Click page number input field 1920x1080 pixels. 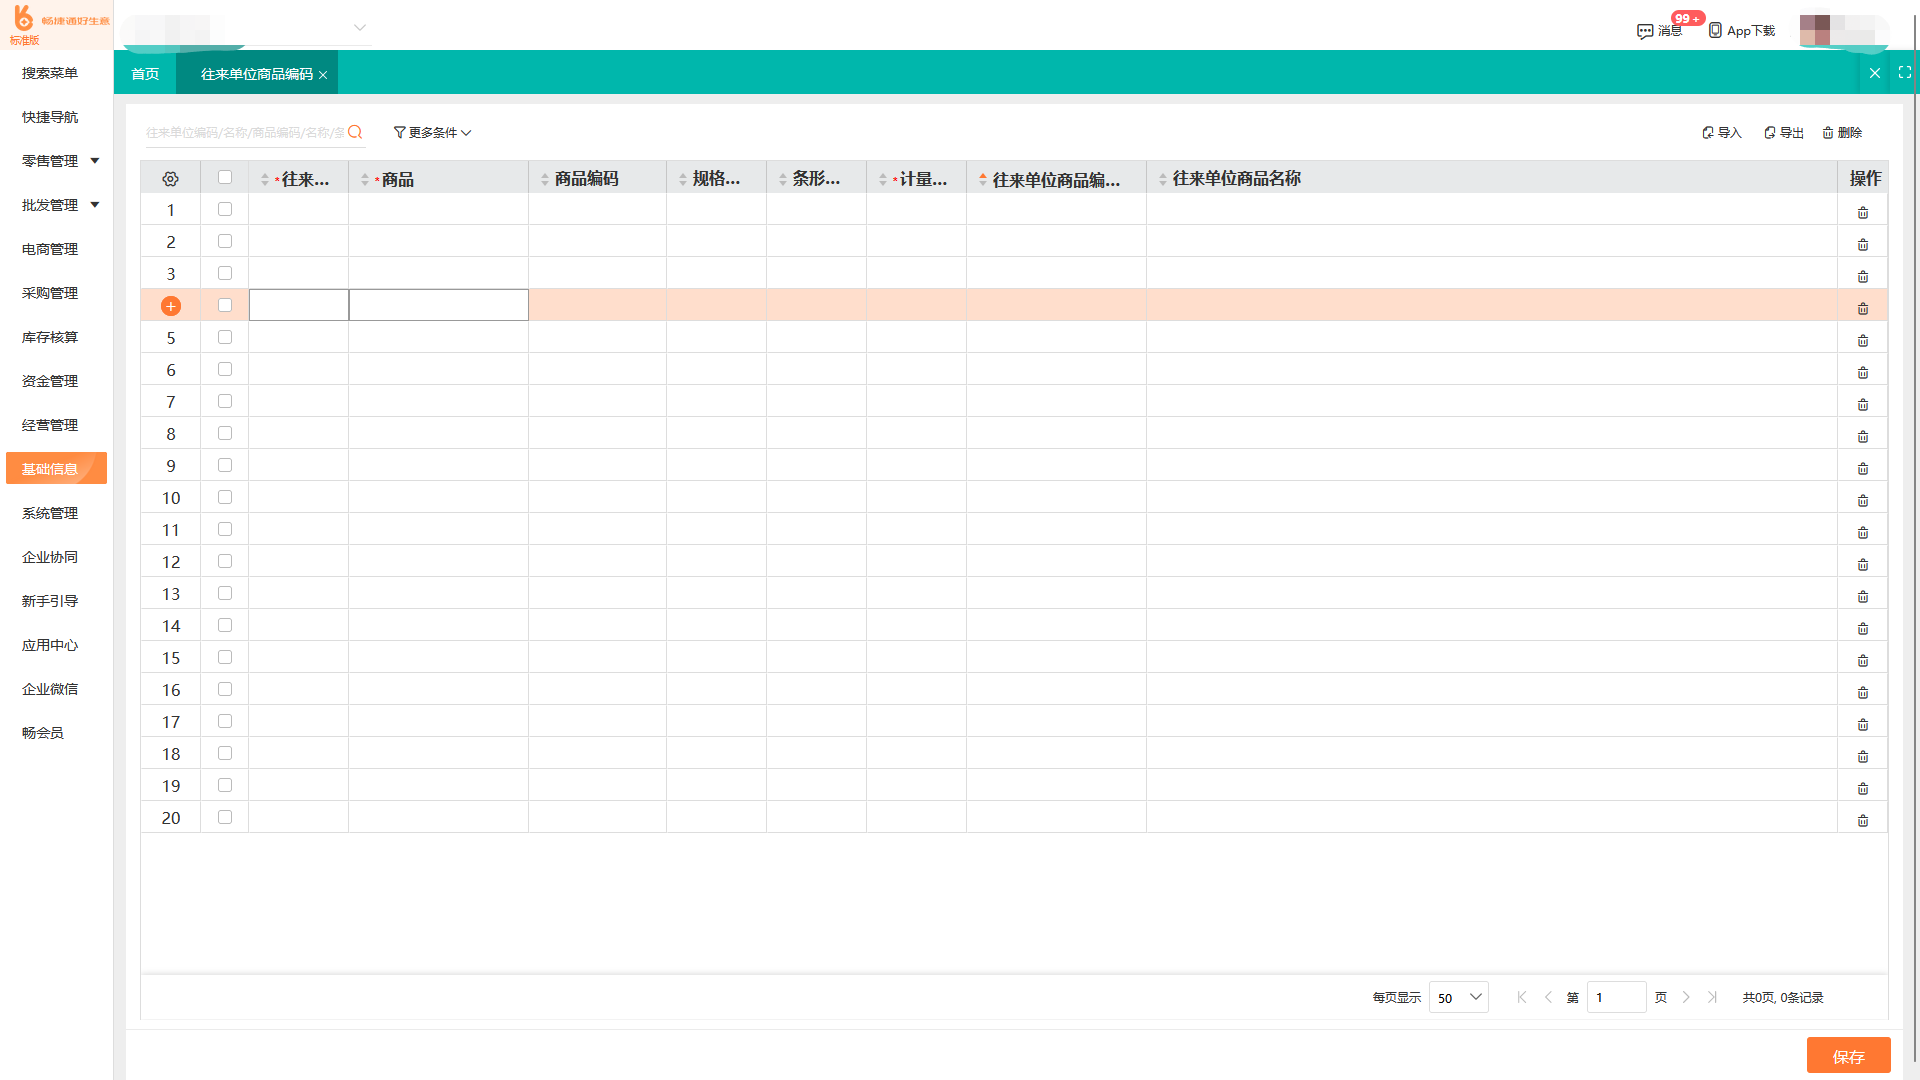(1615, 997)
